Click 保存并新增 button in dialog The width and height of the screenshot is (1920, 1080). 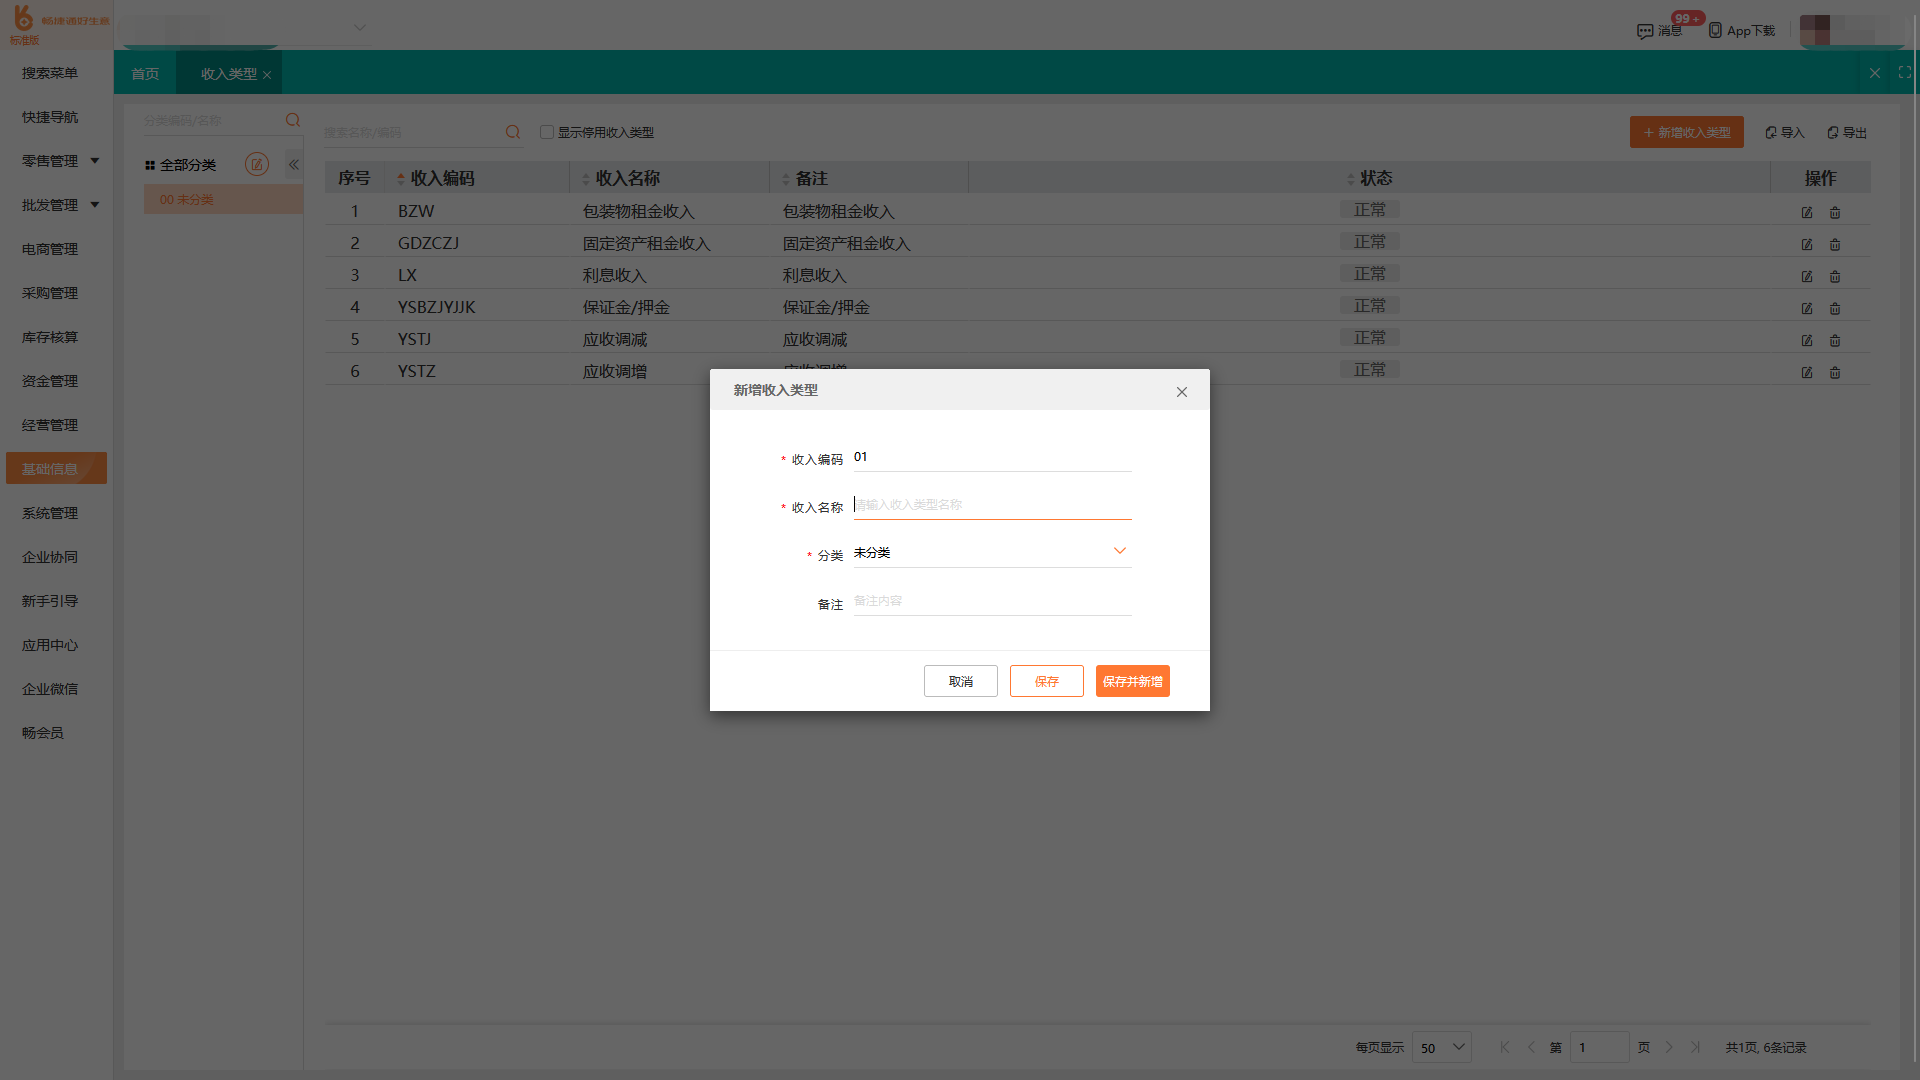pyautogui.click(x=1131, y=680)
